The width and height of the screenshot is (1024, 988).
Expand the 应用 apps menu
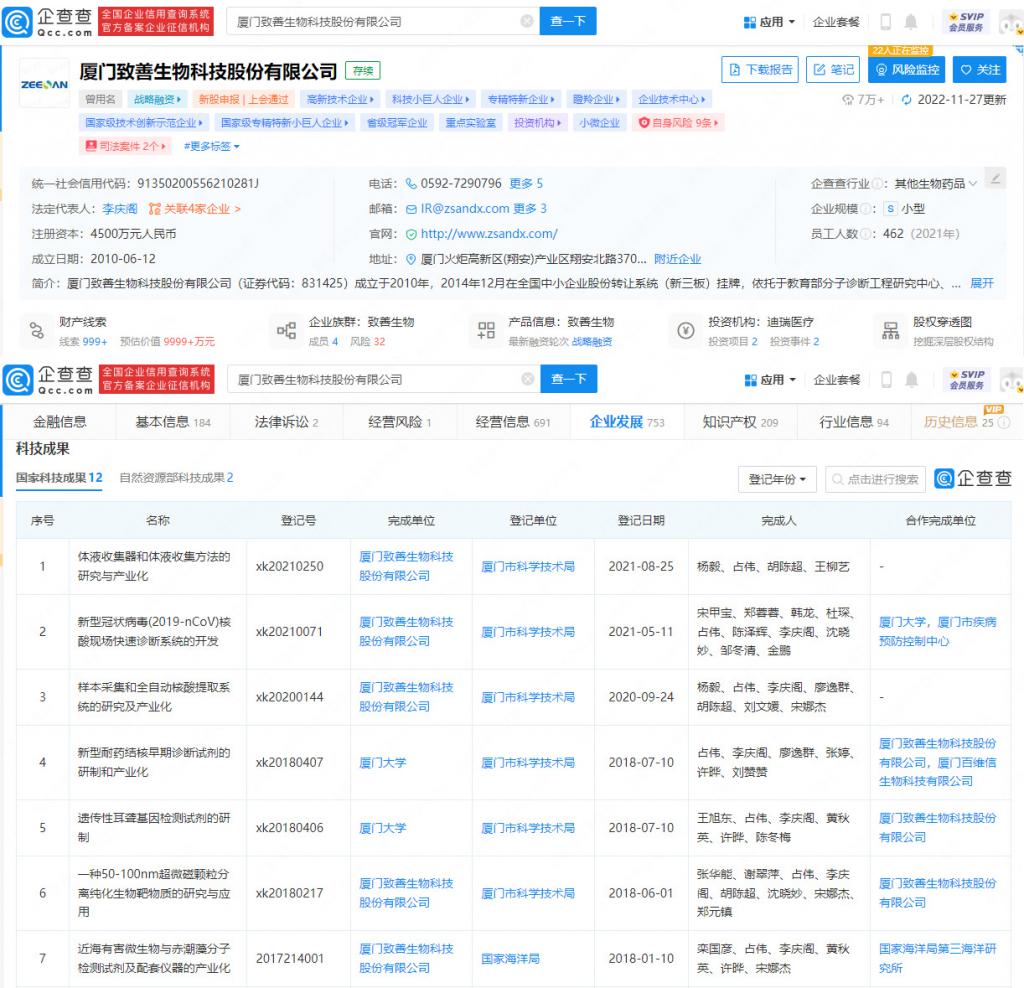point(770,21)
